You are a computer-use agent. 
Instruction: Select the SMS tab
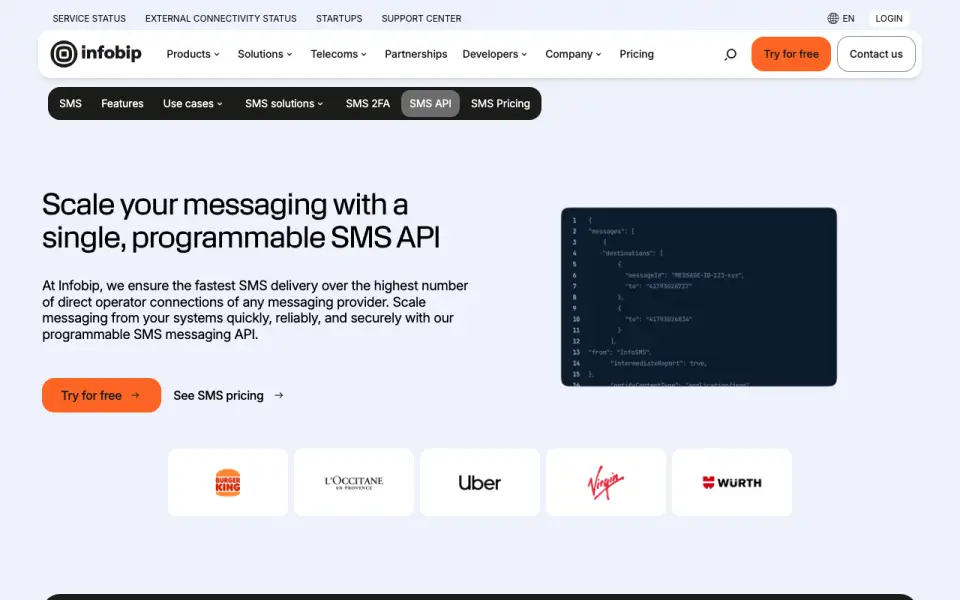pyautogui.click(x=70, y=103)
